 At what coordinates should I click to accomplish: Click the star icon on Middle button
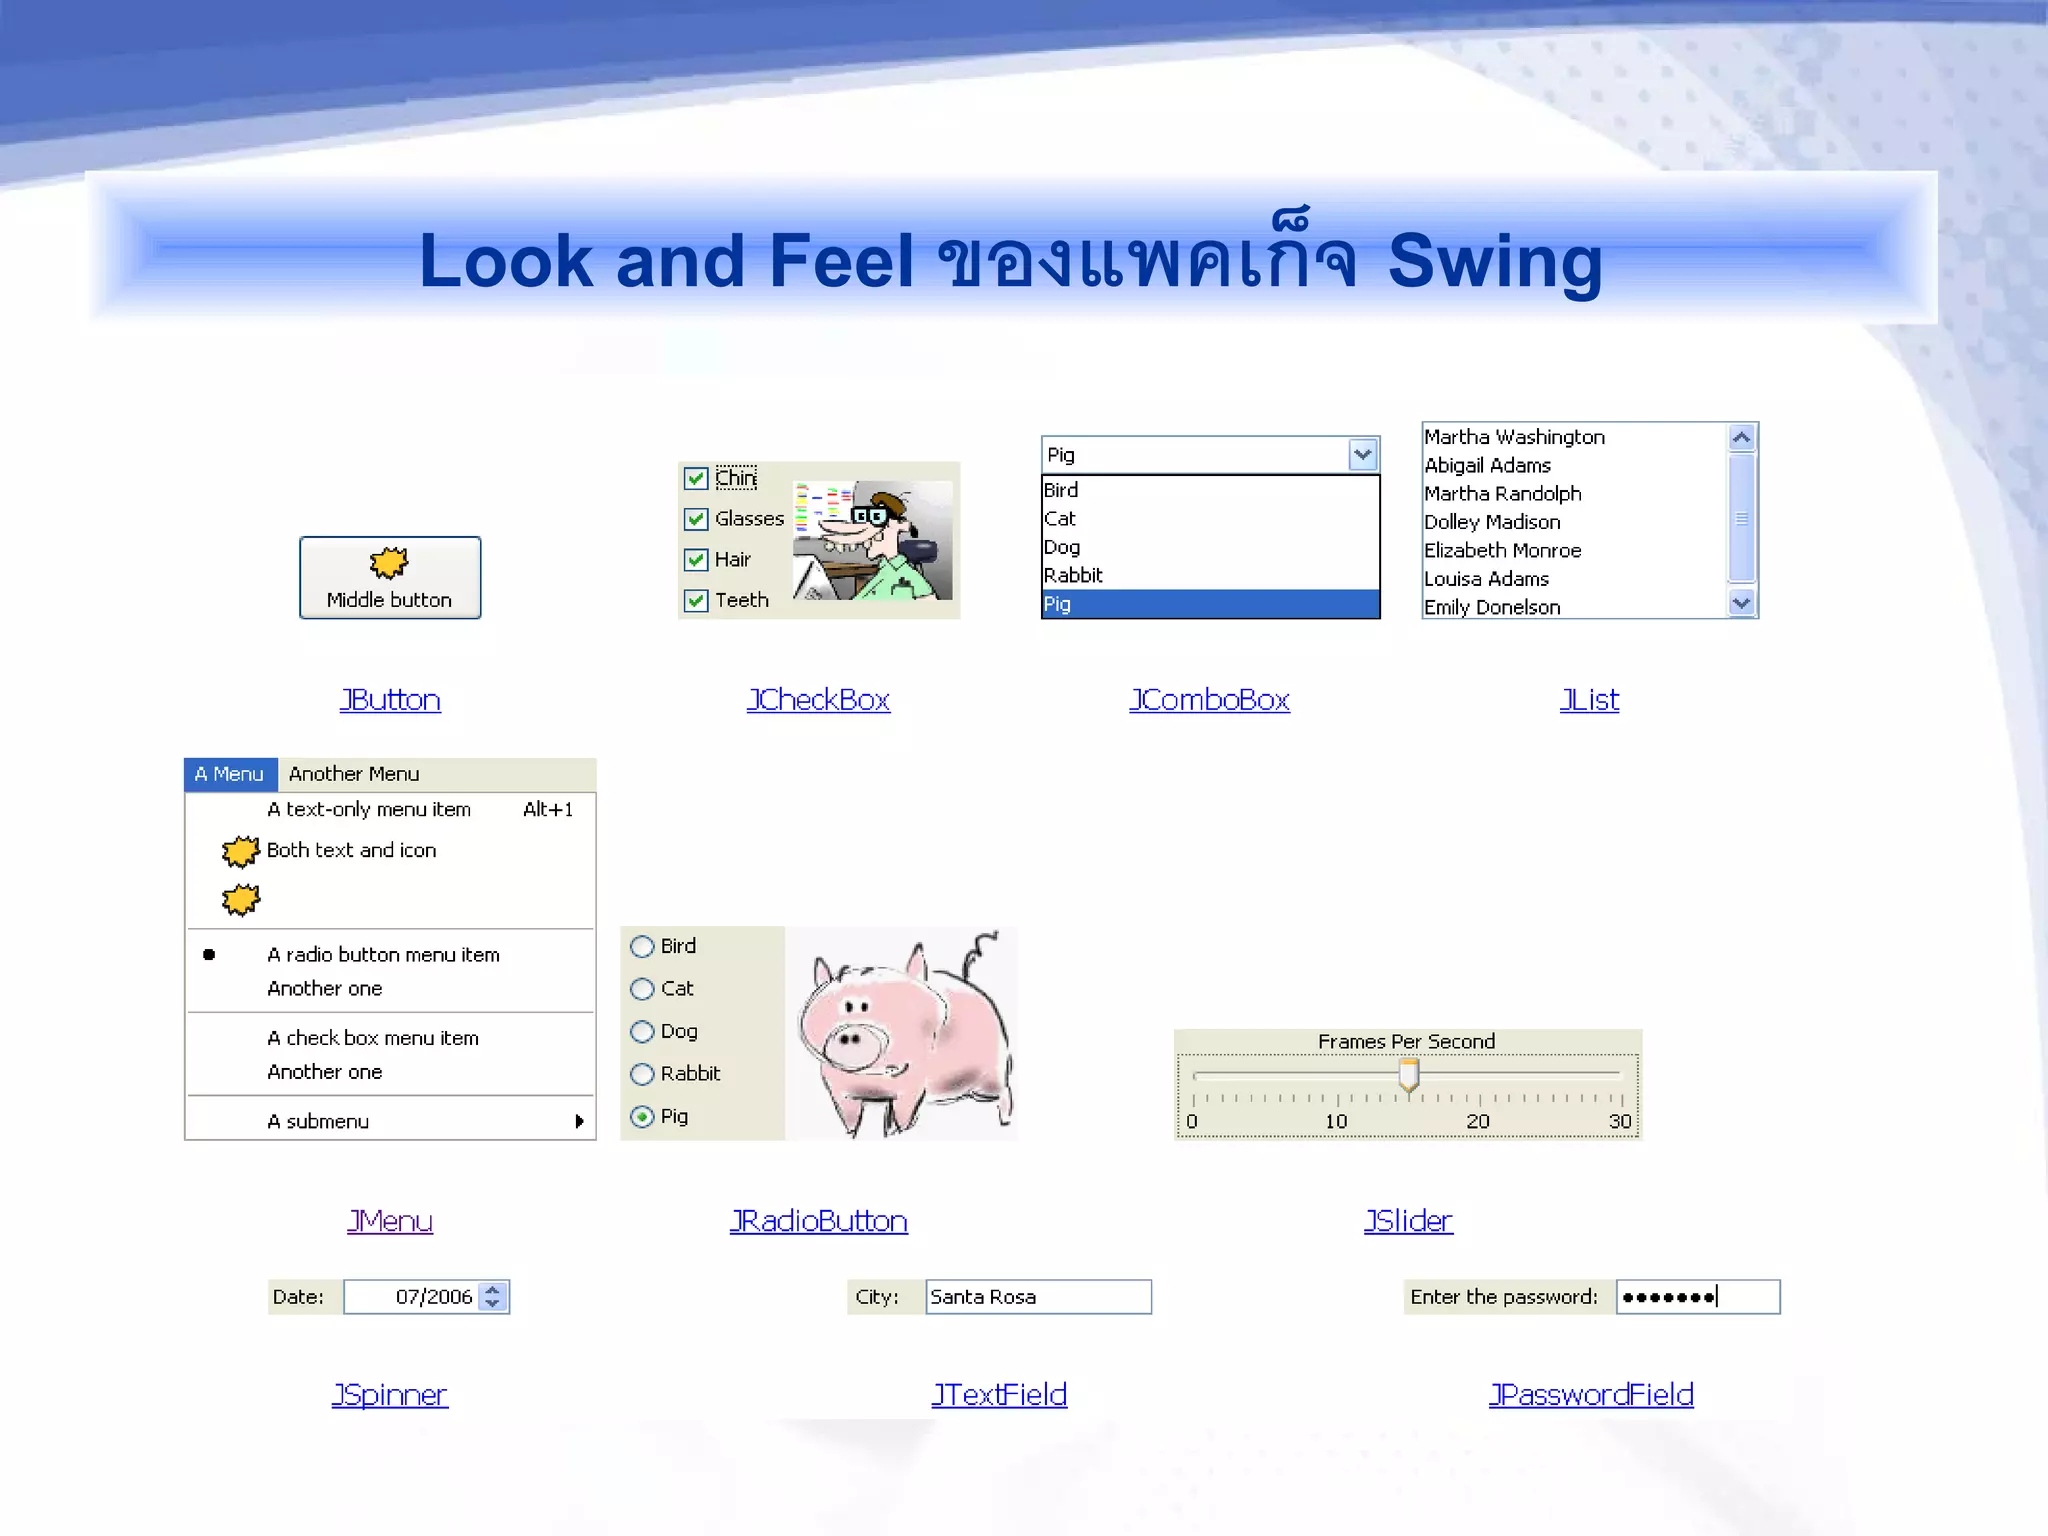(x=389, y=563)
